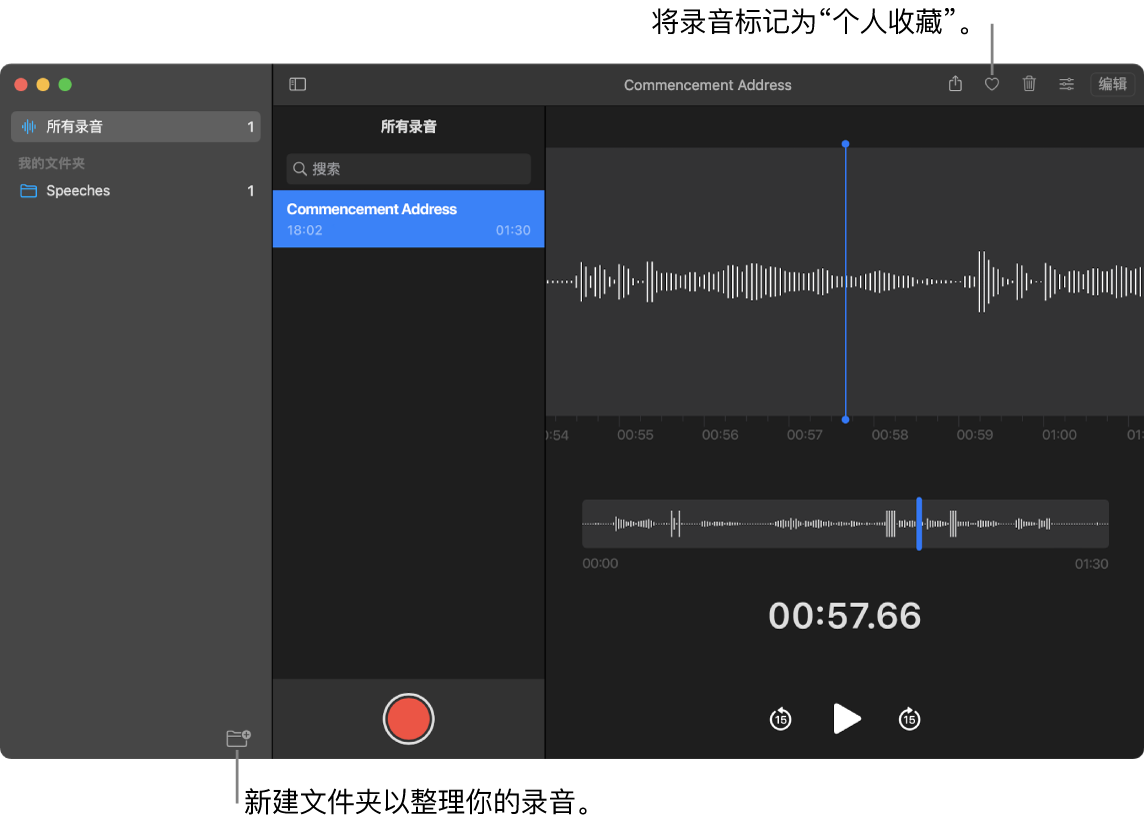Mark the recording as favorite

click(991, 84)
